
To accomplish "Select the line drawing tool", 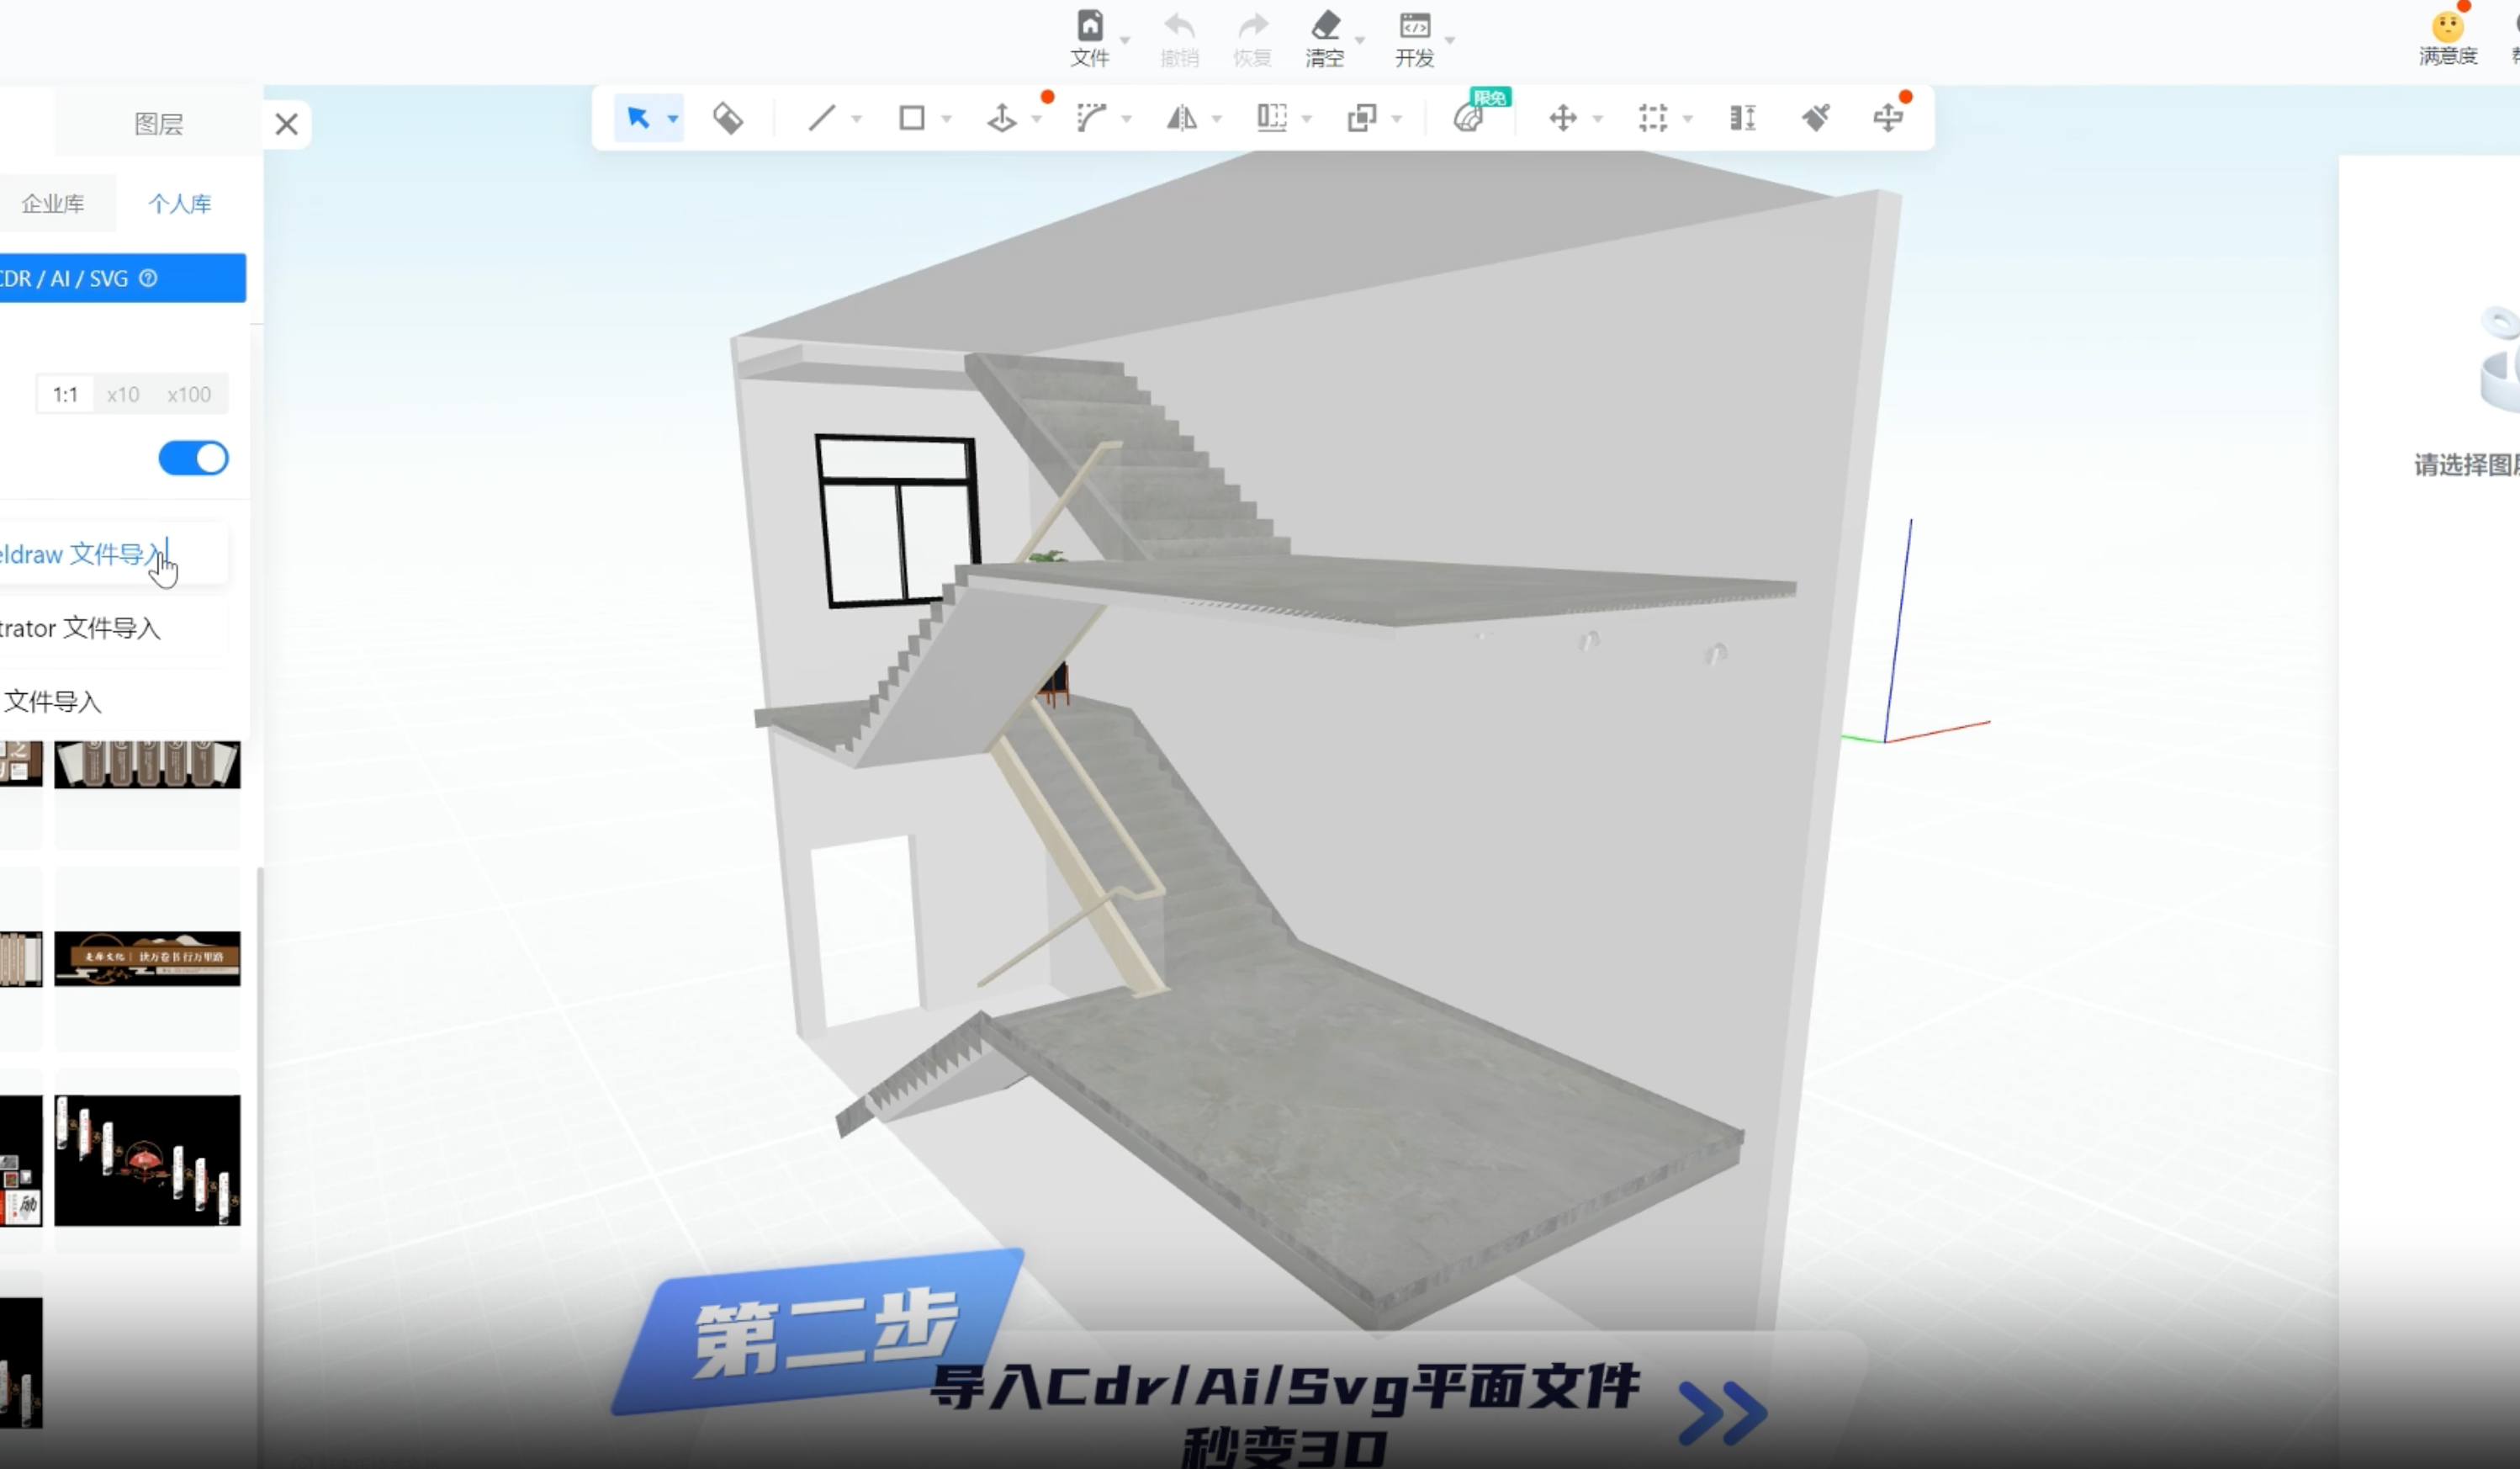I will pos(821,118).
